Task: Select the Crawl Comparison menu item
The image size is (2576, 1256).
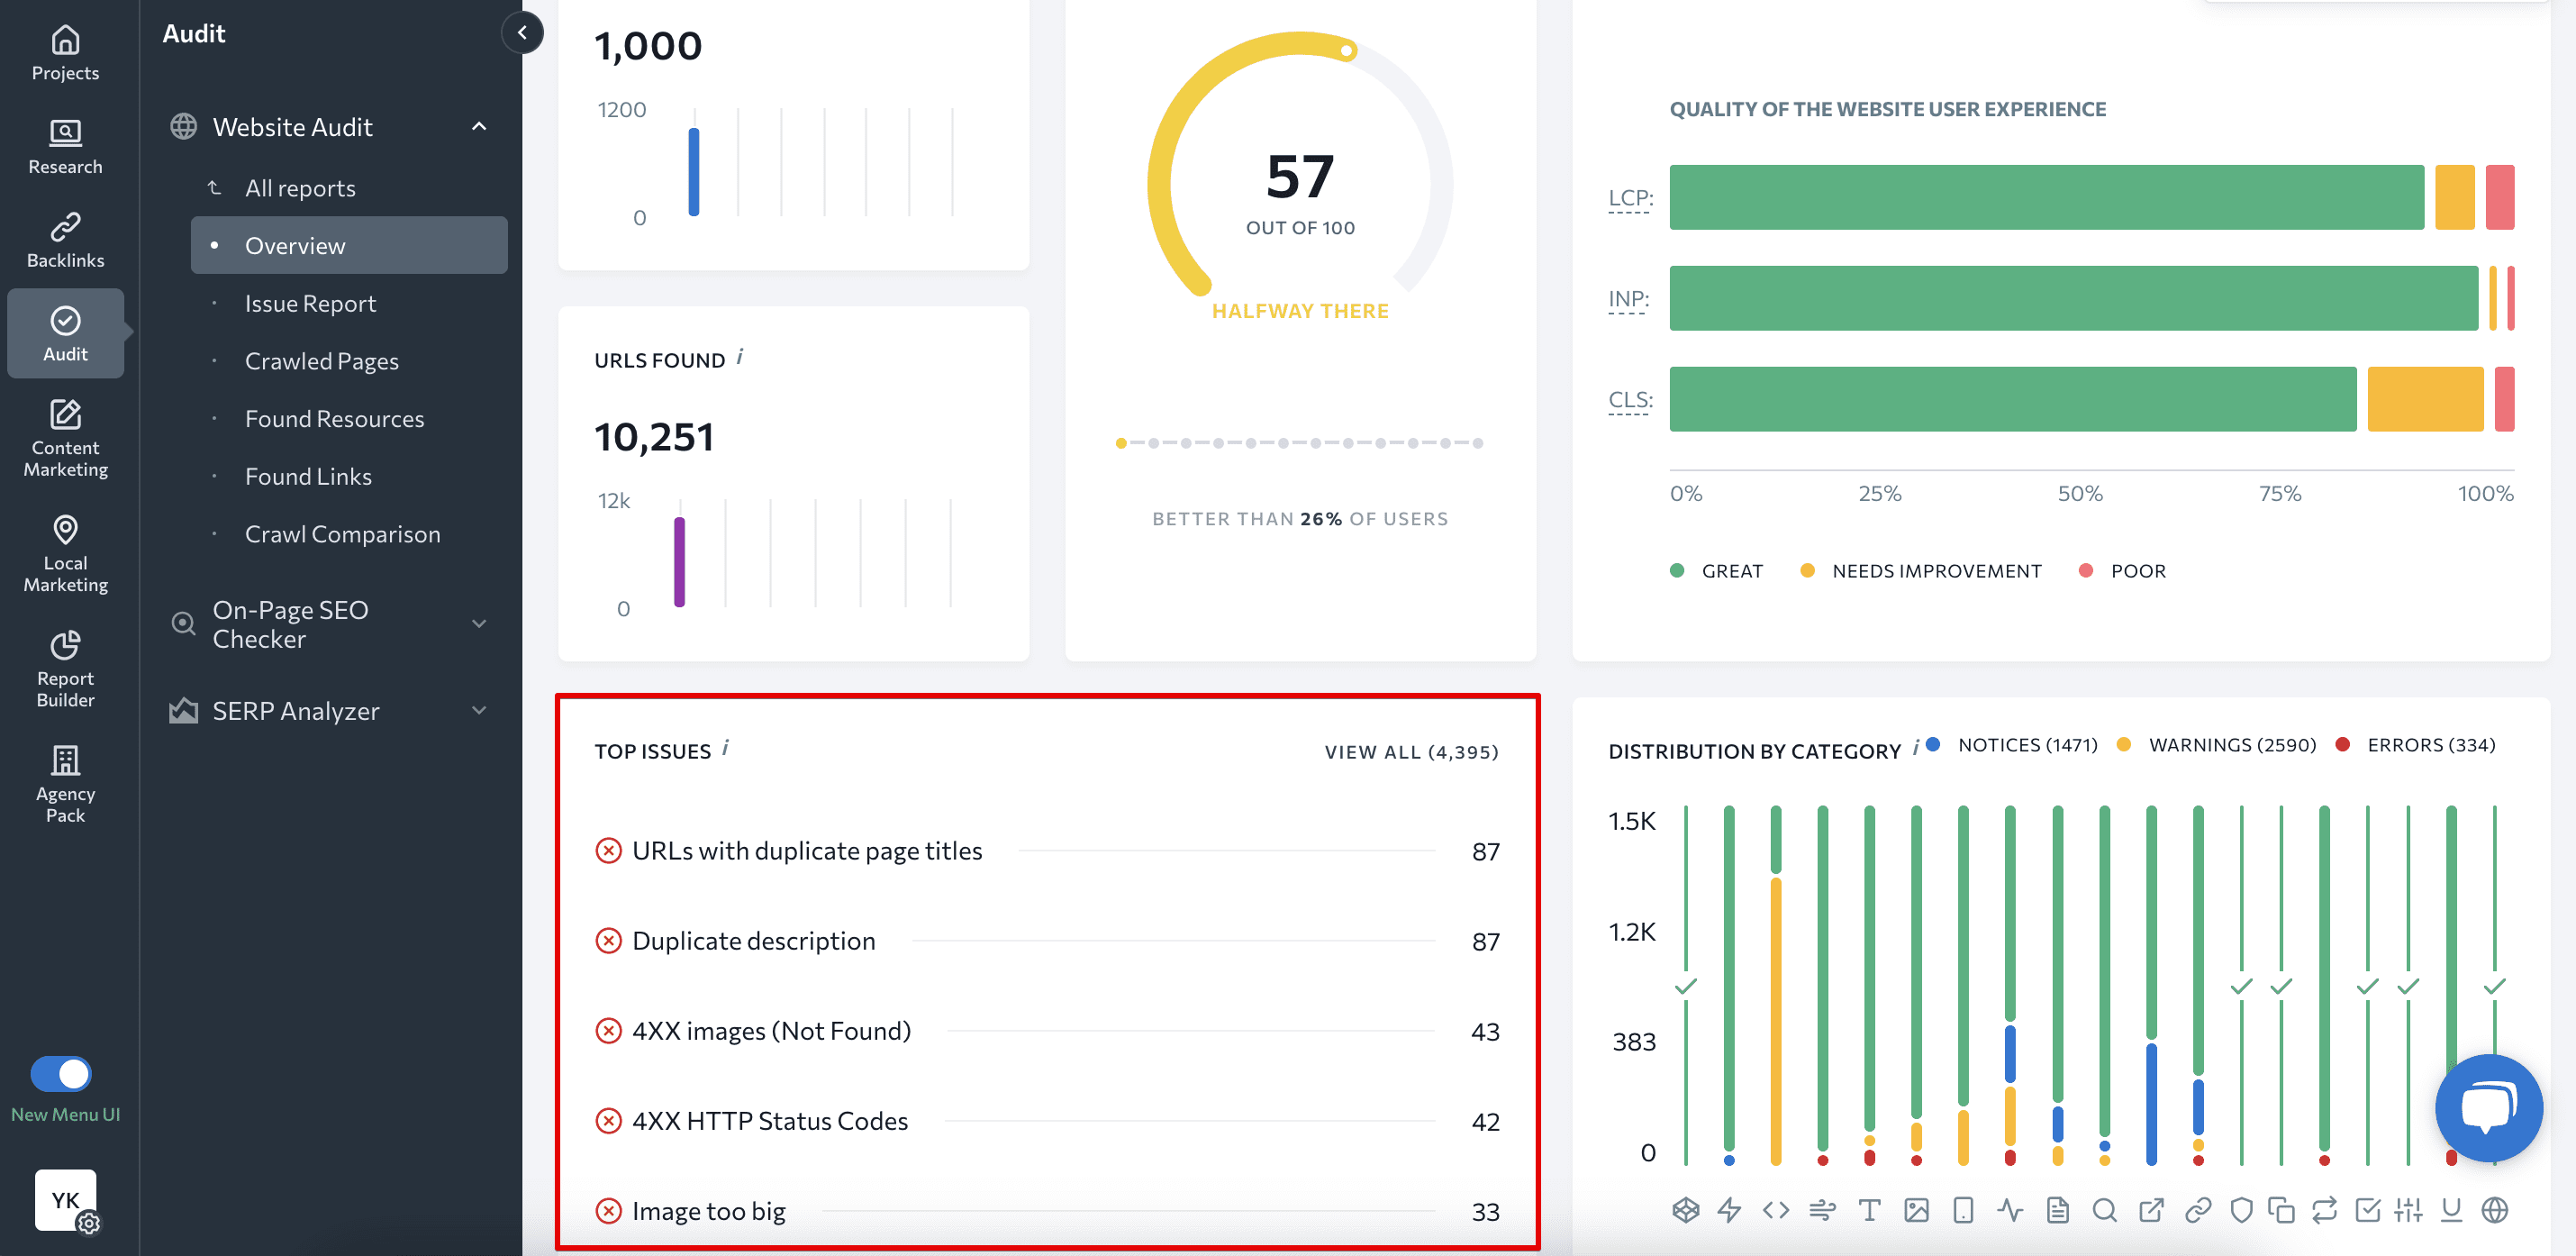Action: (343, 532)
